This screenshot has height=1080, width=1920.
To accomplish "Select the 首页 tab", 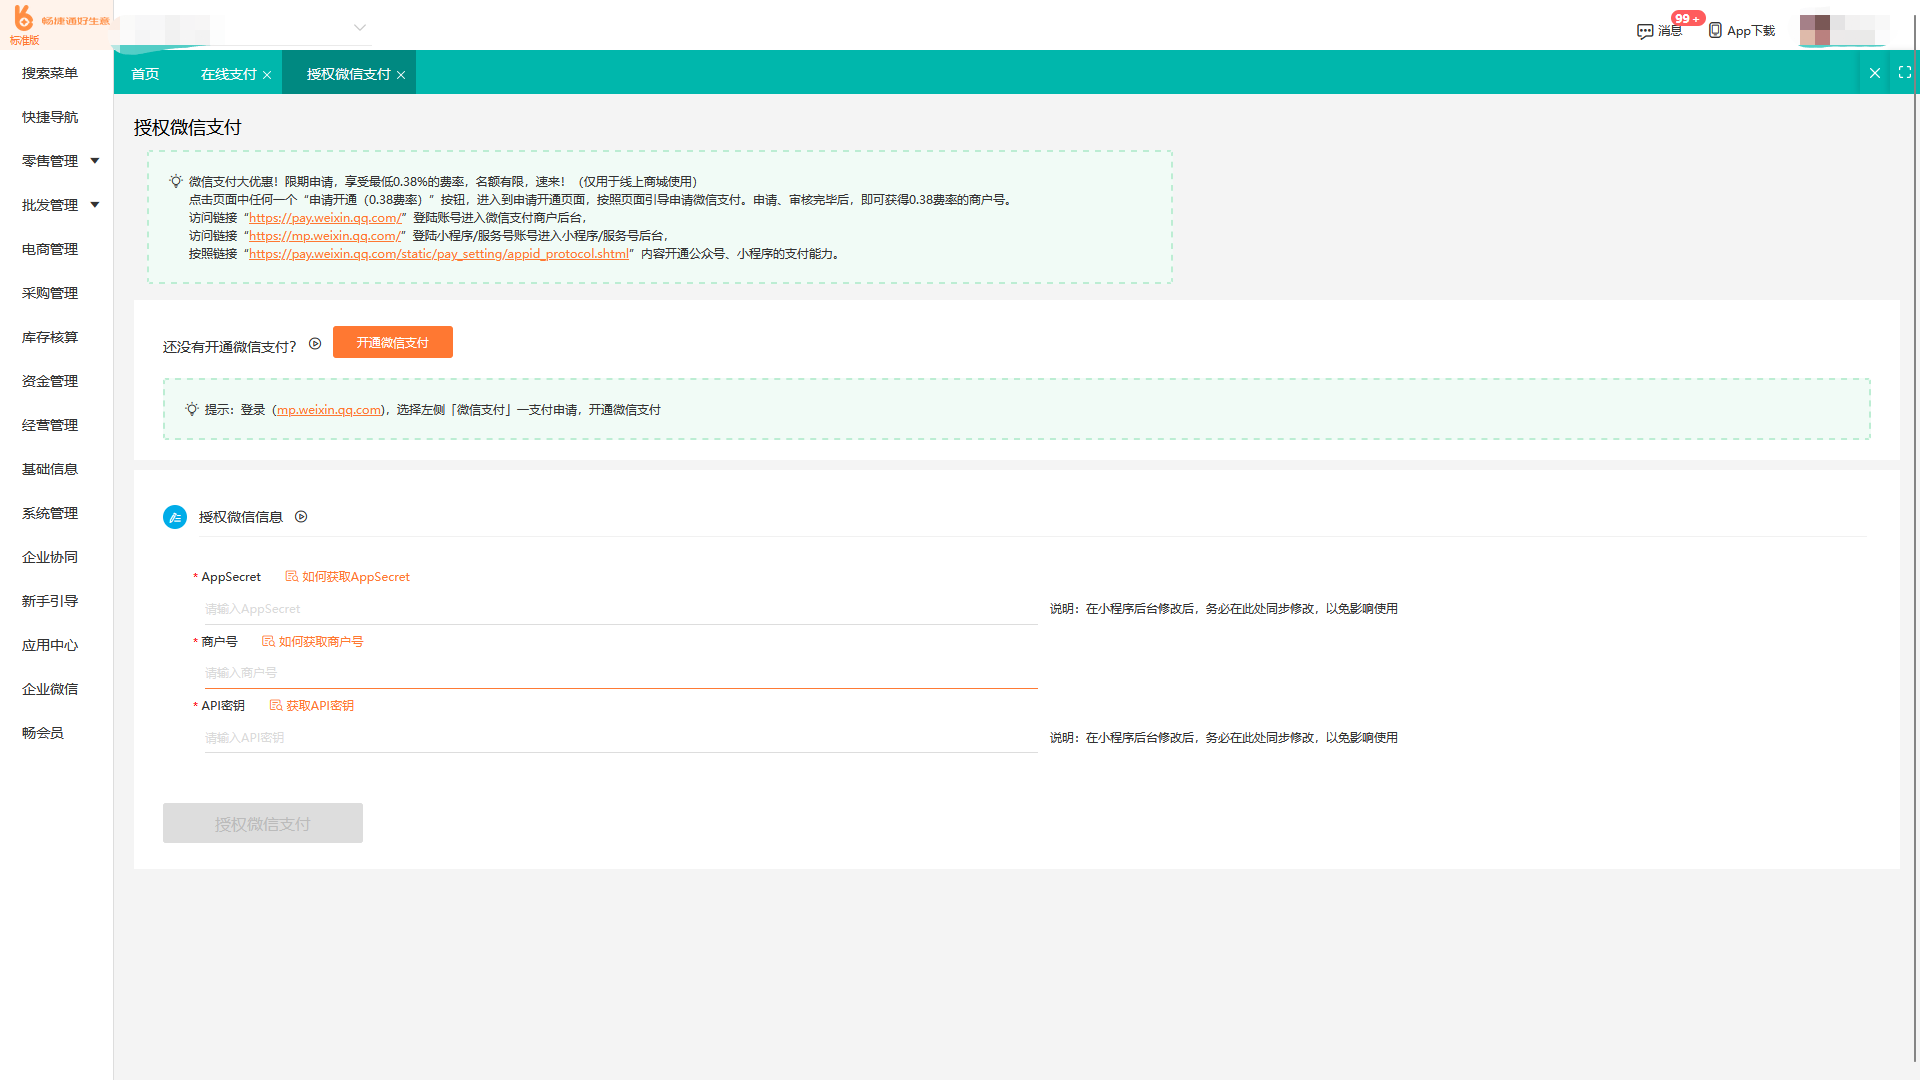I will pyautogui.click(x=145, y=74).
